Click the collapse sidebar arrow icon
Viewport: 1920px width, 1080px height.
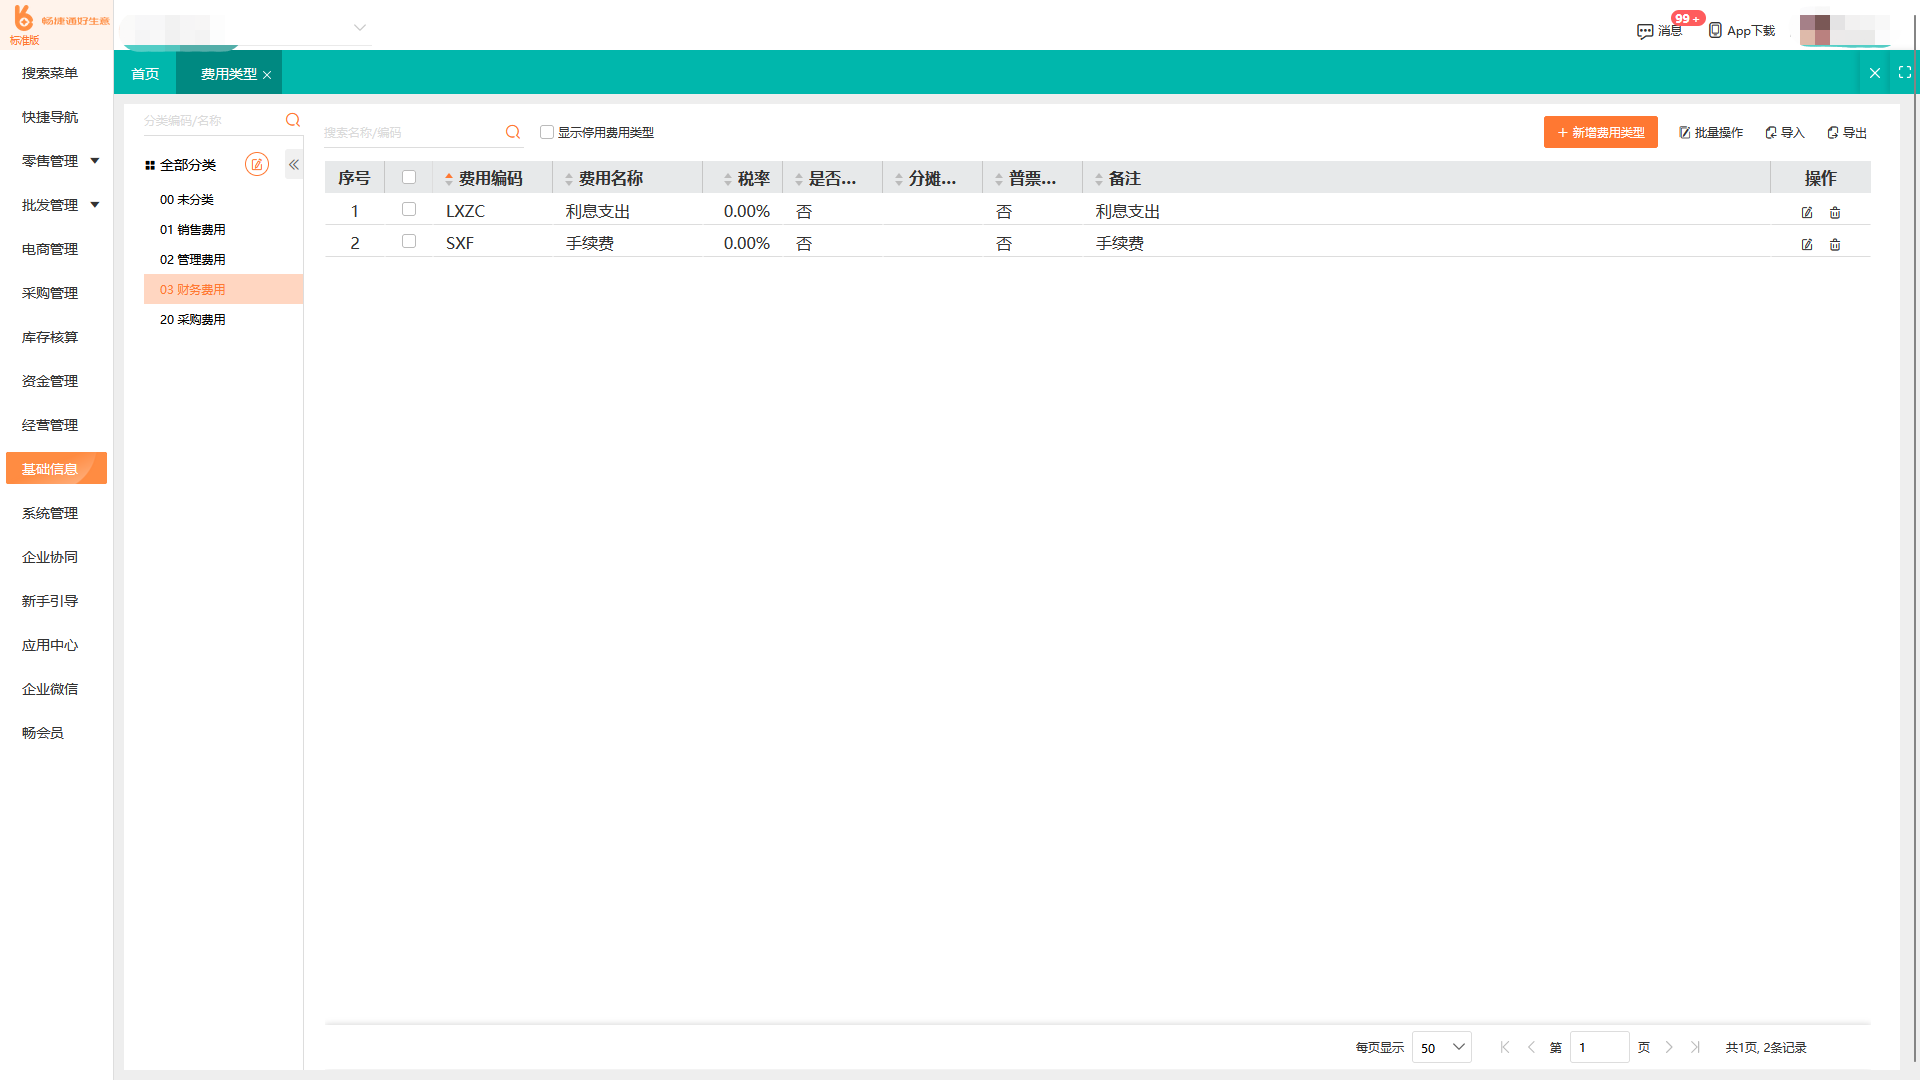[x=294, y=165]
